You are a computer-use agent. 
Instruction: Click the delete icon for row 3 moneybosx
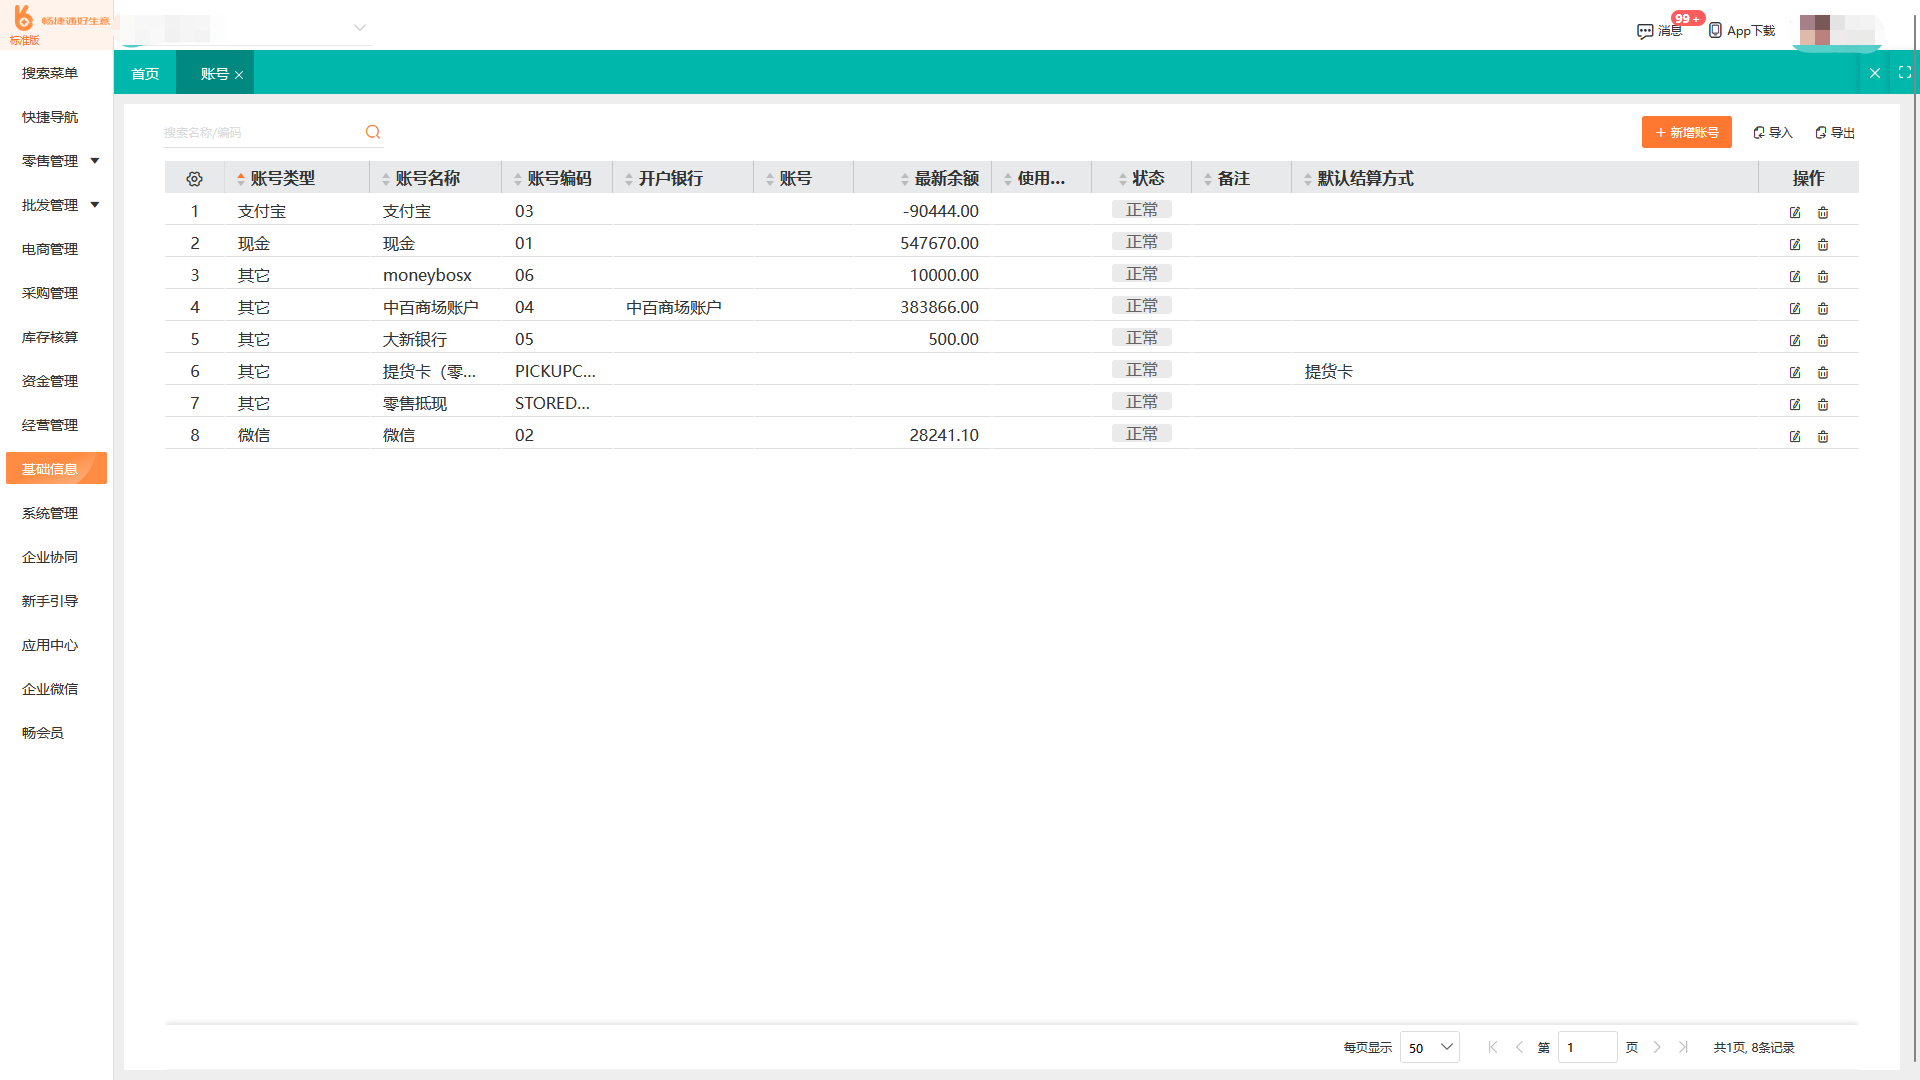1822,274
